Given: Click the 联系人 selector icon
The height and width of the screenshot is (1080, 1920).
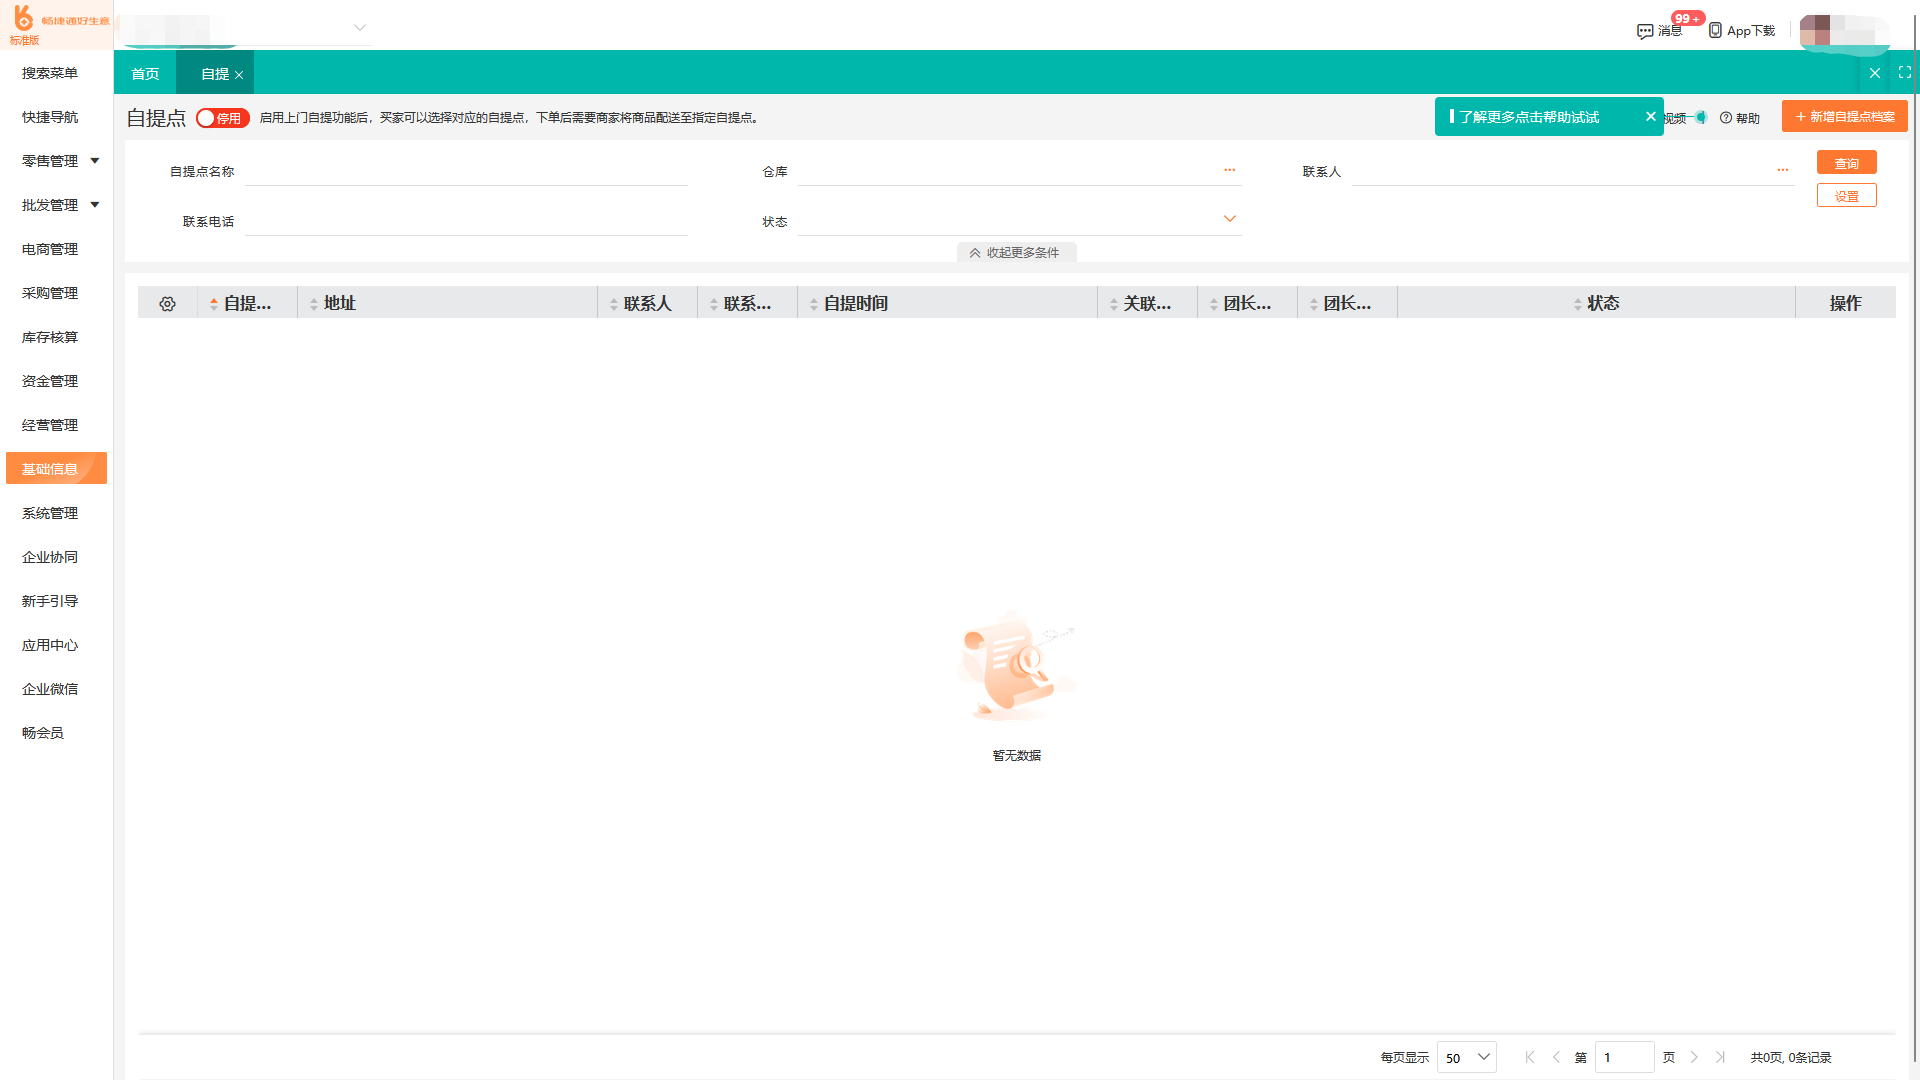Looking at the screenshot, I should click(1788, 170).
